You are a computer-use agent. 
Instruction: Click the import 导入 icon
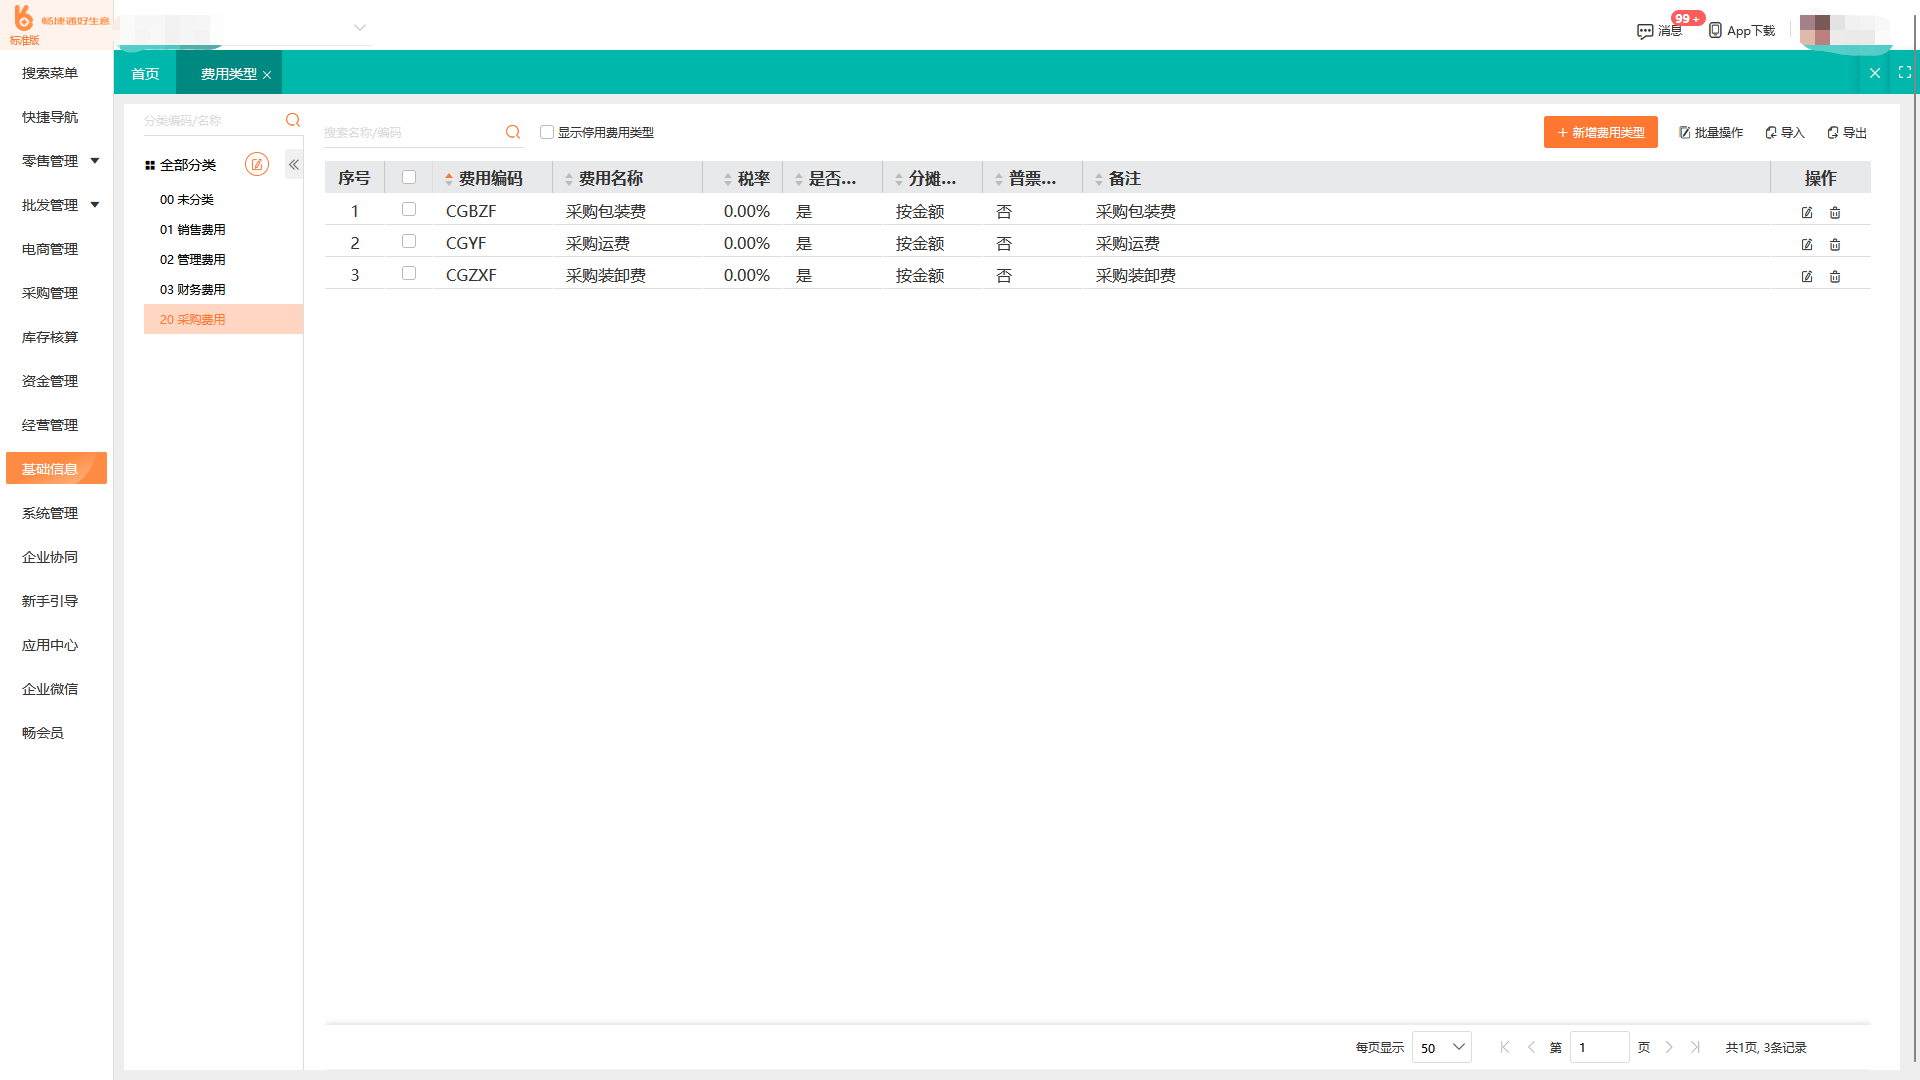[x=1785, y=131]
